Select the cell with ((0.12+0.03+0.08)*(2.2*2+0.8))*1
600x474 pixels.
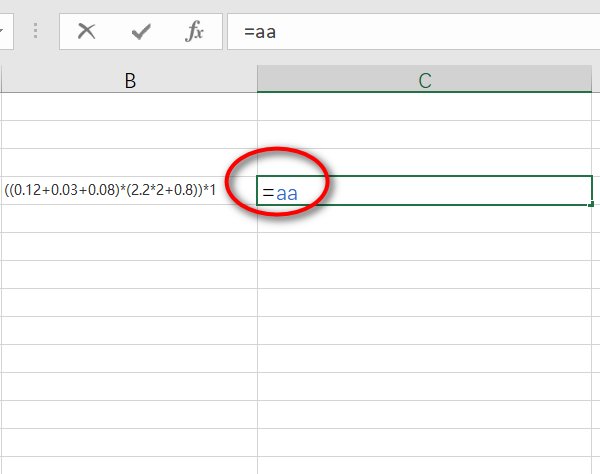[128, 190]
